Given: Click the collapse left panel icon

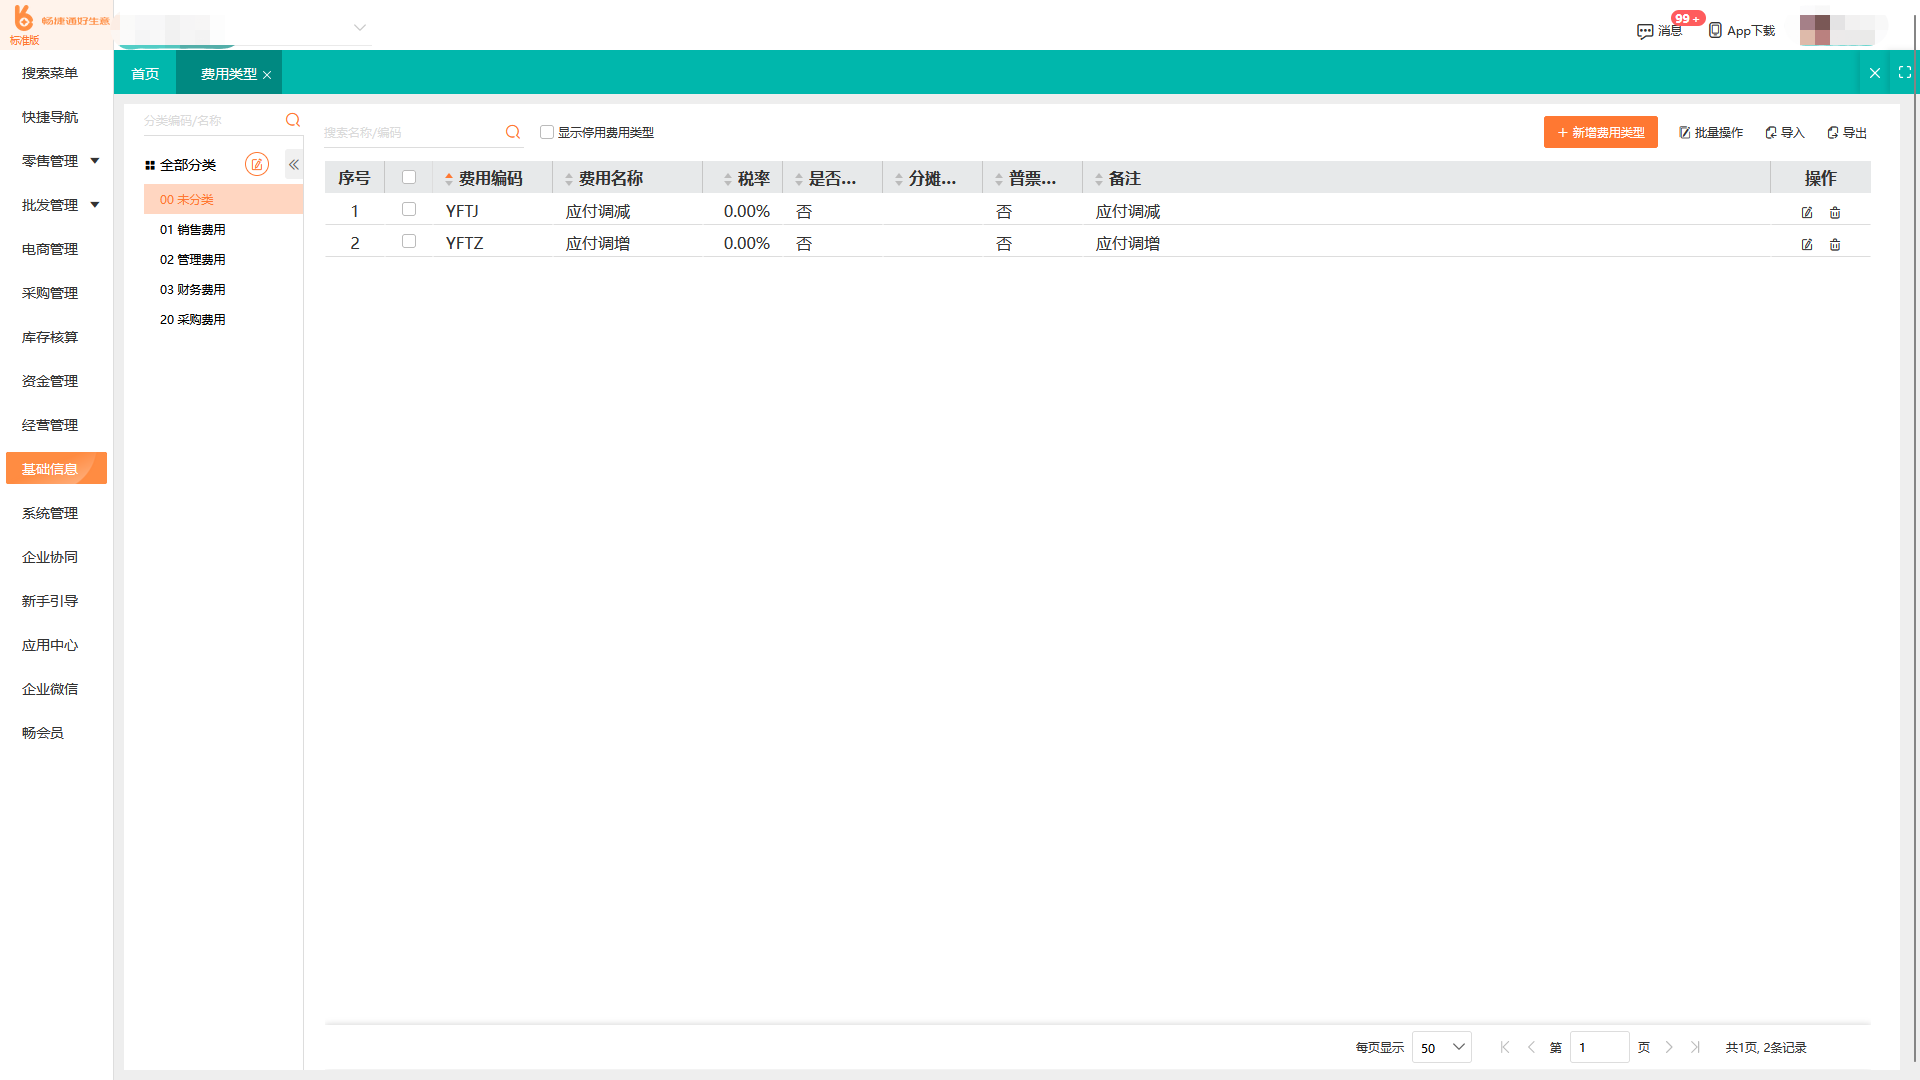Looking at the screenshot, I should click(293, 164).
